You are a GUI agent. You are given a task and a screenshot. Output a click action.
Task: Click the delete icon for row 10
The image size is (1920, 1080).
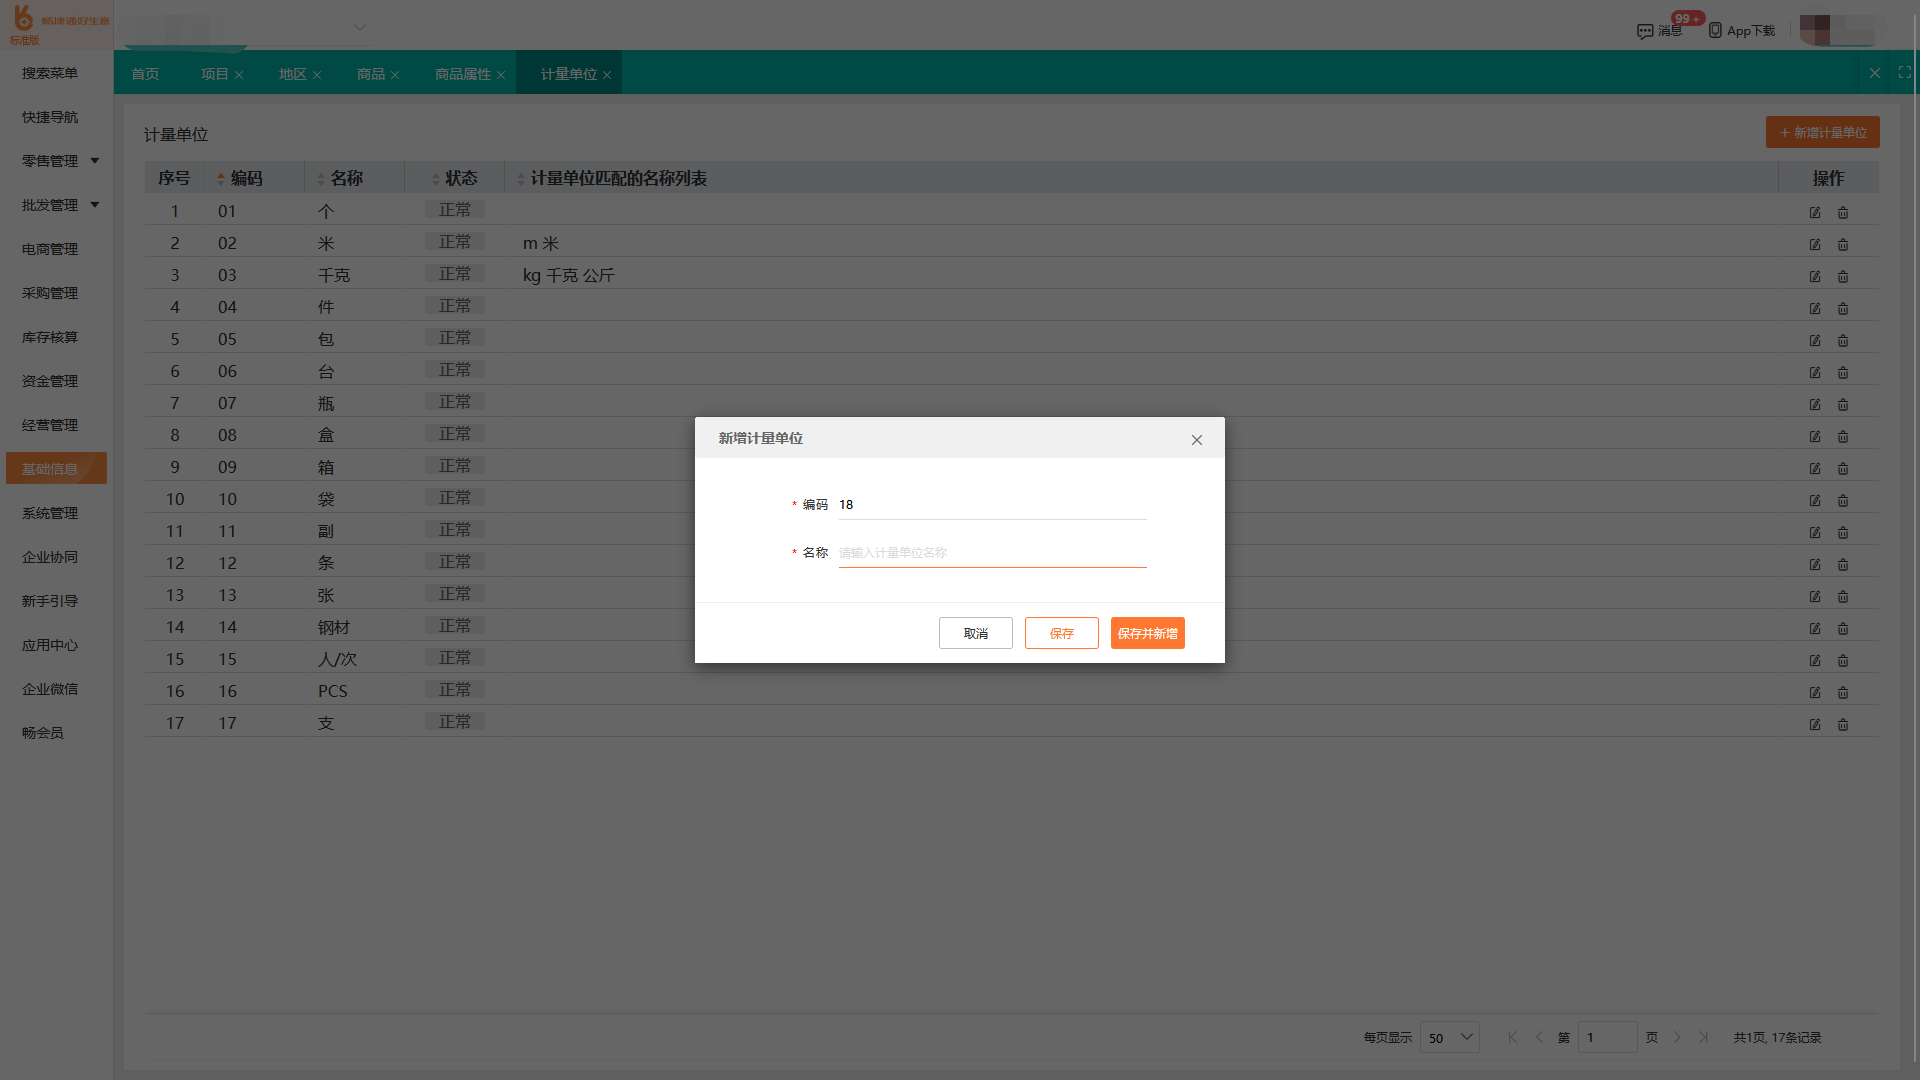click(1844, 500)
